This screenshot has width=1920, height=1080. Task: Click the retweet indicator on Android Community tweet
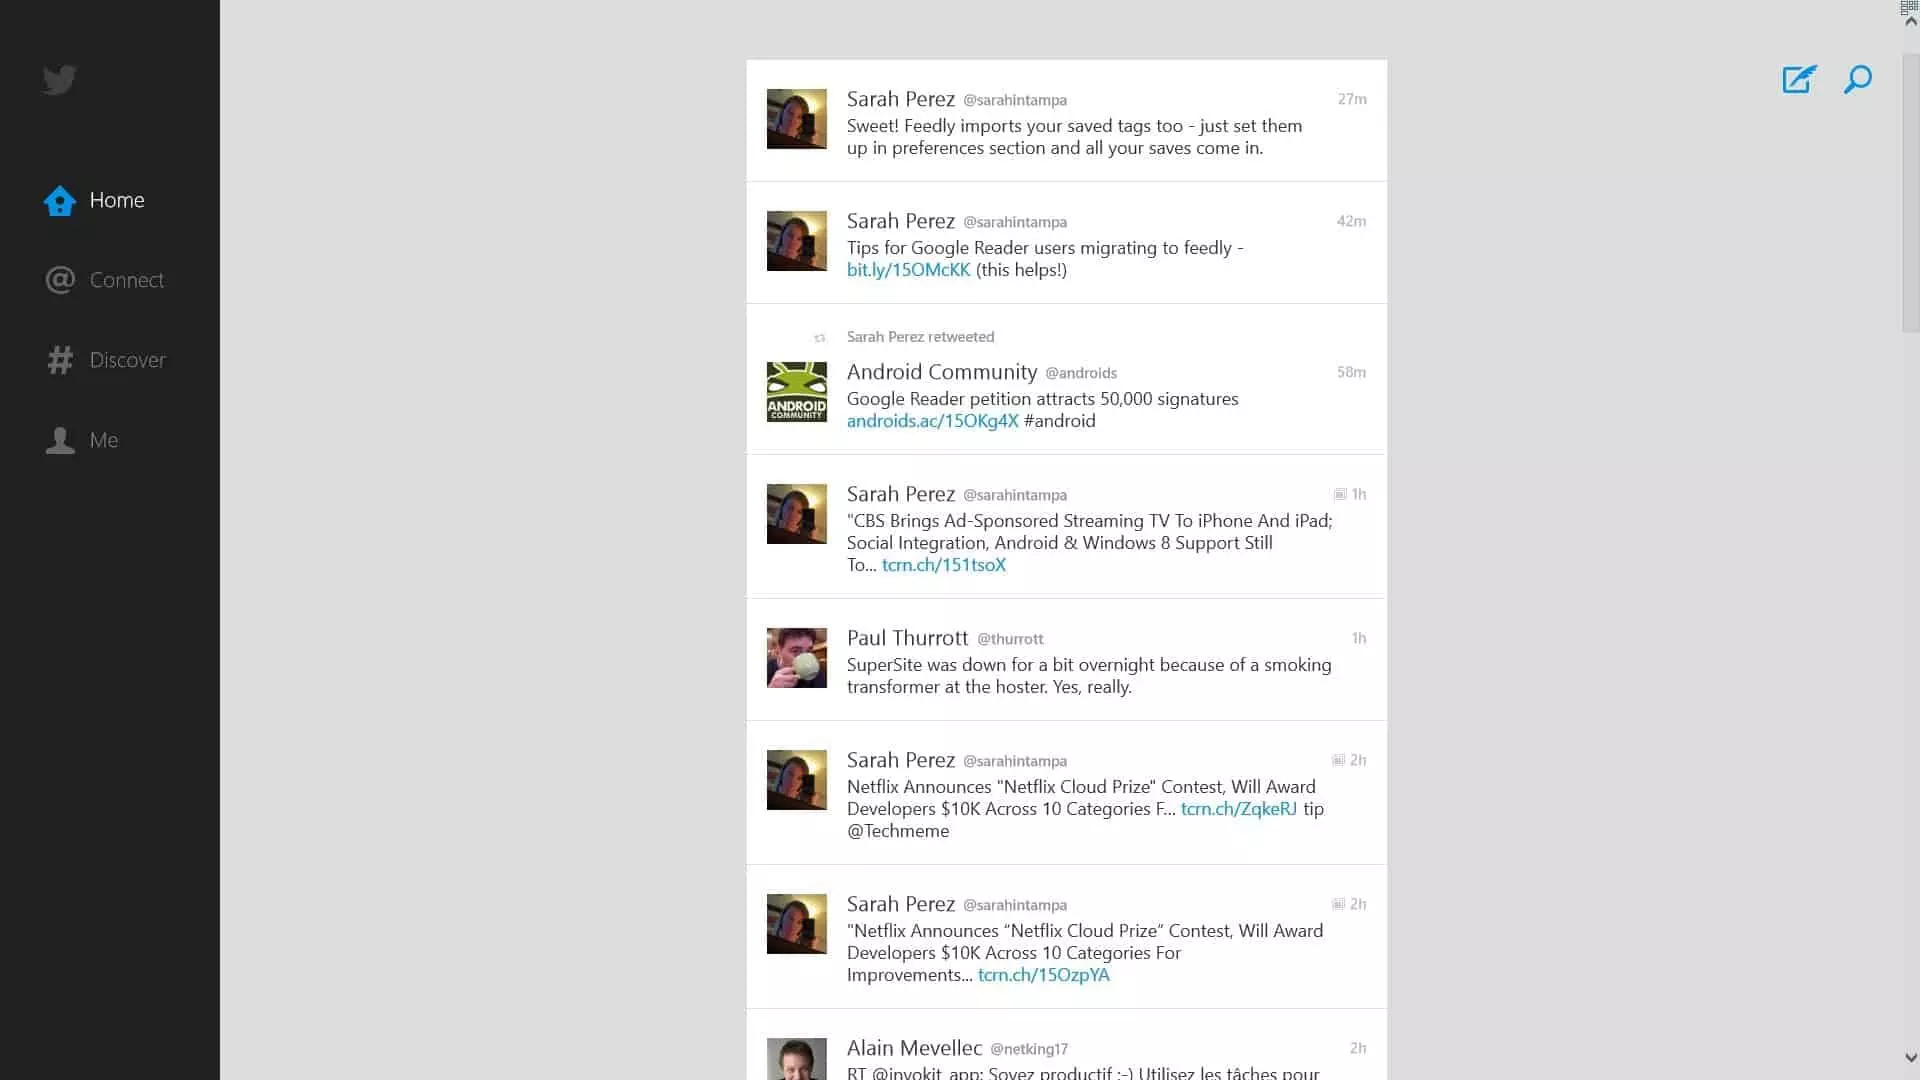pos(820,335)
